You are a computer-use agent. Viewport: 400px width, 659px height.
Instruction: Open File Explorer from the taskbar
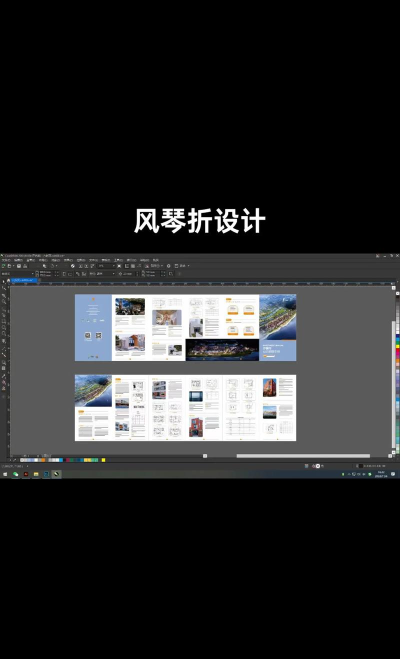tap(36, 474)
